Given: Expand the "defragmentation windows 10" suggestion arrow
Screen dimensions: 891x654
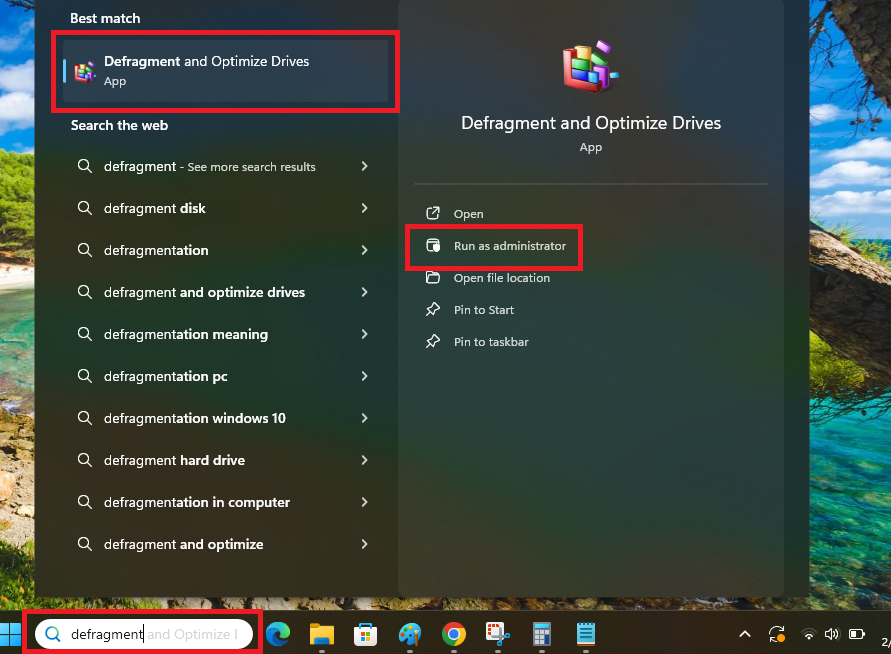Looking at the screenshot, I should click(x=365, y=419).
